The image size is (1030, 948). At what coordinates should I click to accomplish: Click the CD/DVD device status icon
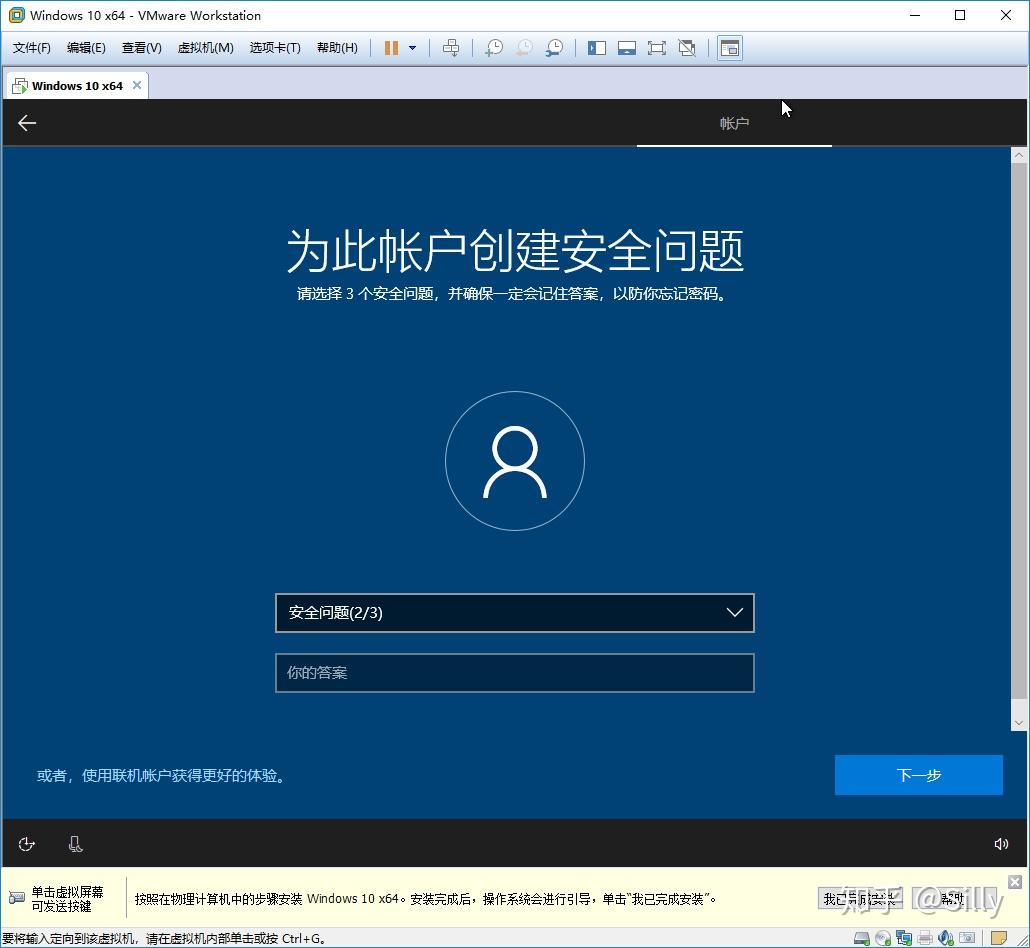tap(883, 938)
